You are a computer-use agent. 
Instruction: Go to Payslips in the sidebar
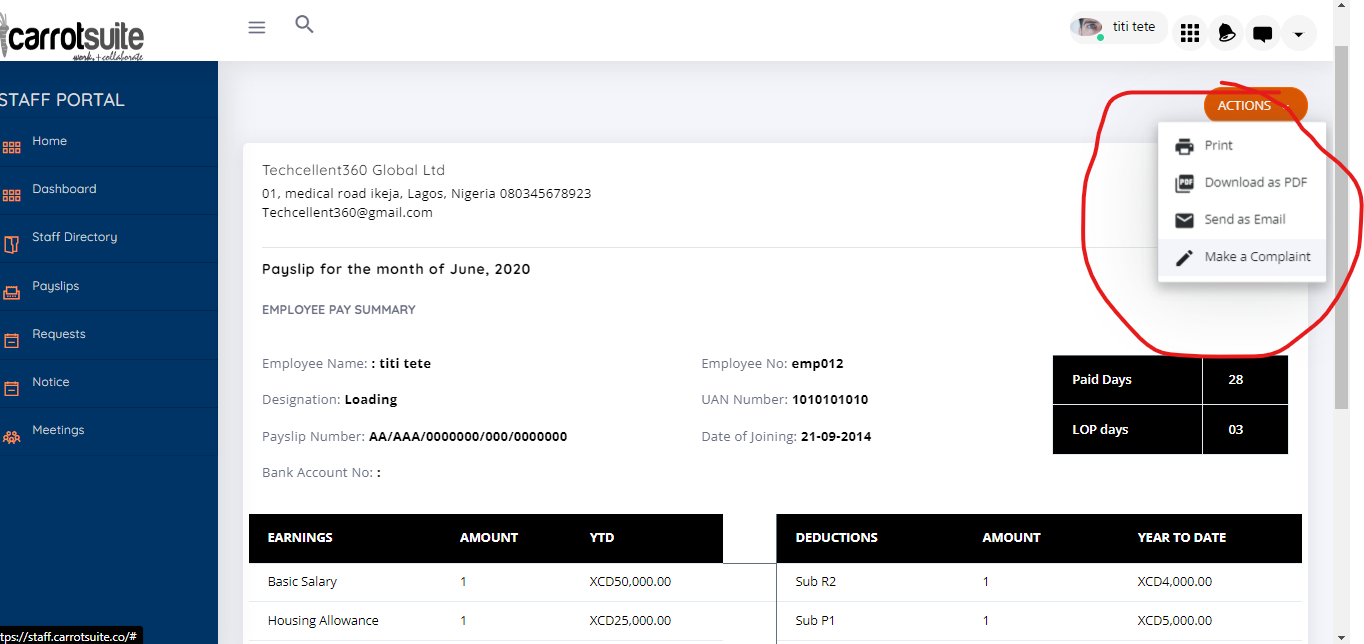click(x=55, y=286)
